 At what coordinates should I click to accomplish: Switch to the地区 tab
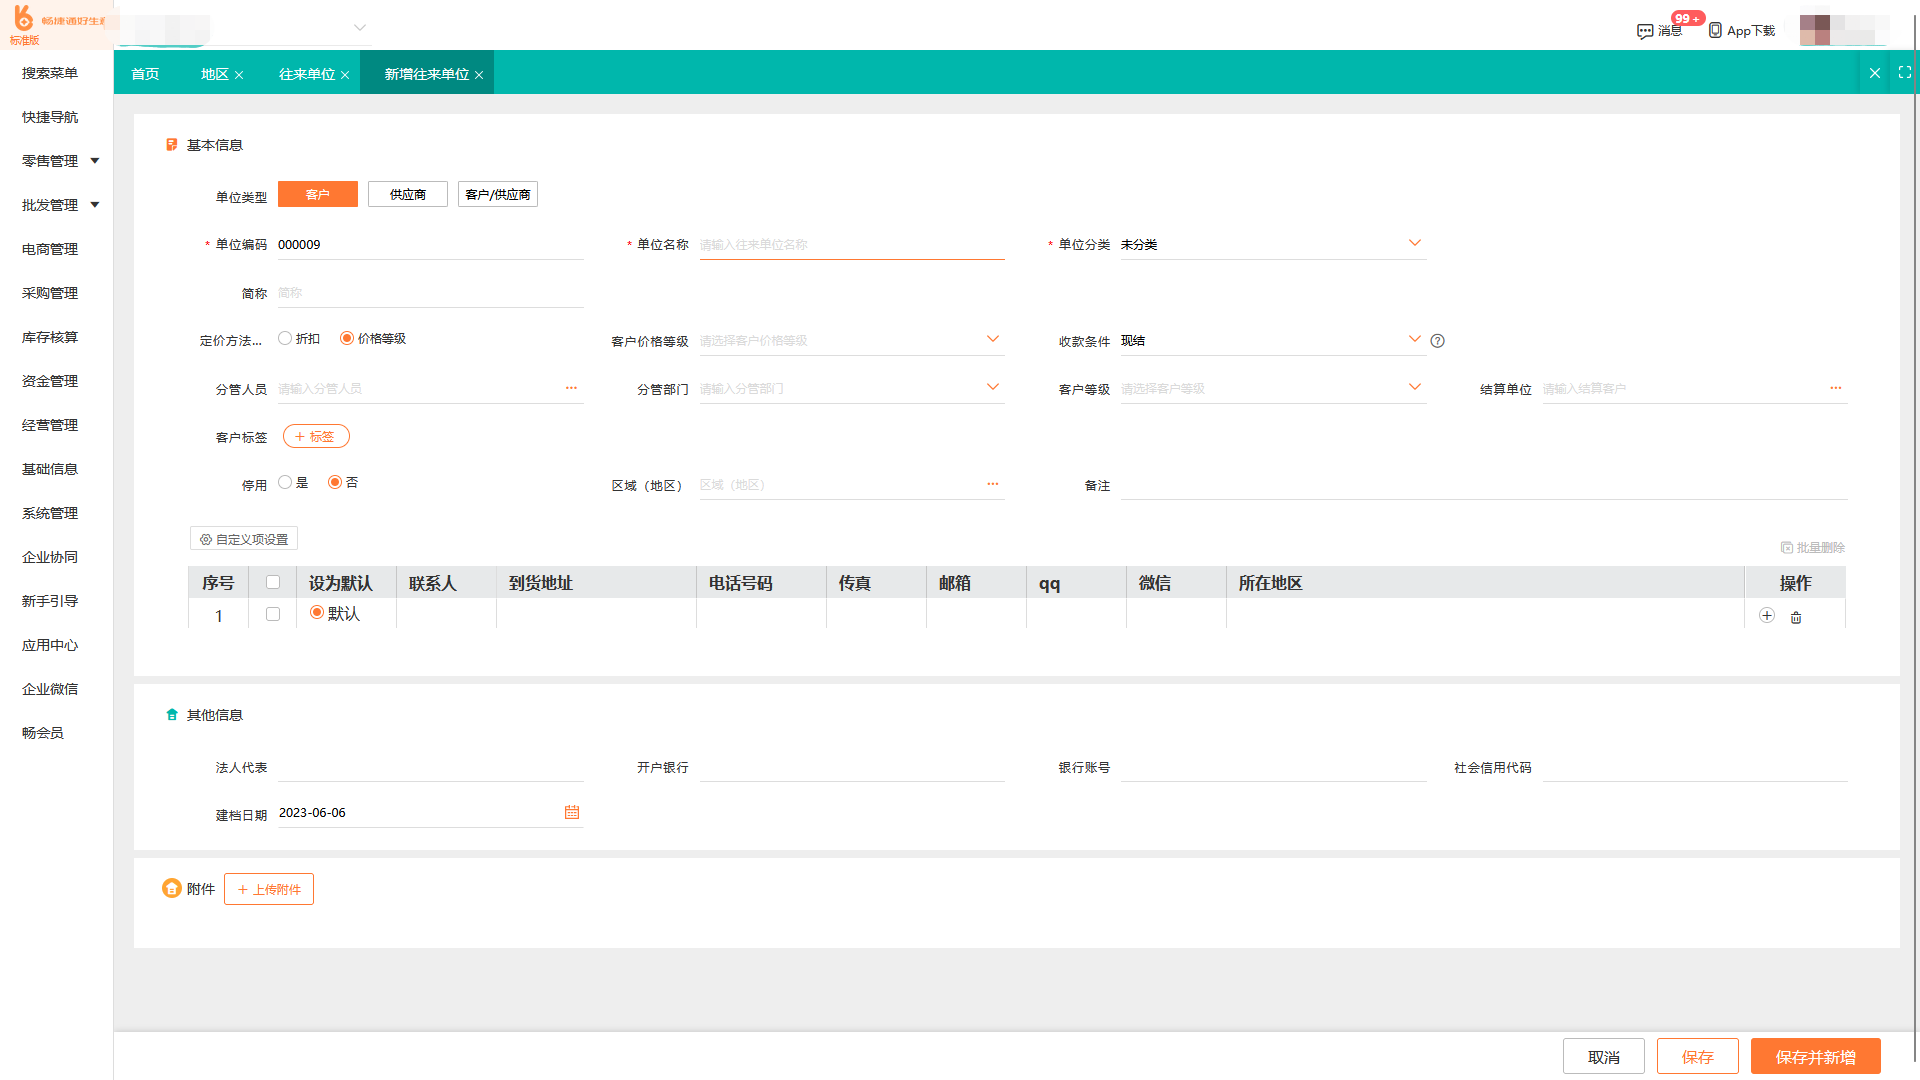point(214,73)
